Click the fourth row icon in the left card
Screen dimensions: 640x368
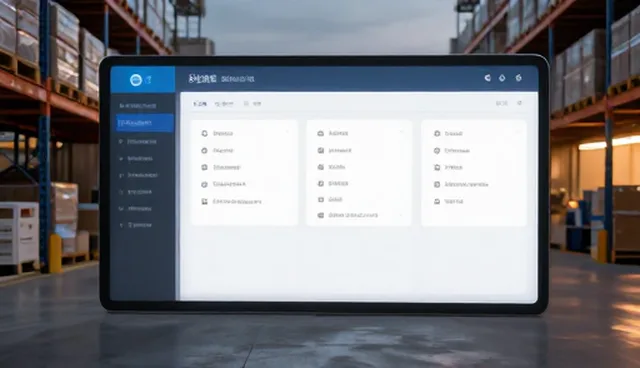[204, 184]
